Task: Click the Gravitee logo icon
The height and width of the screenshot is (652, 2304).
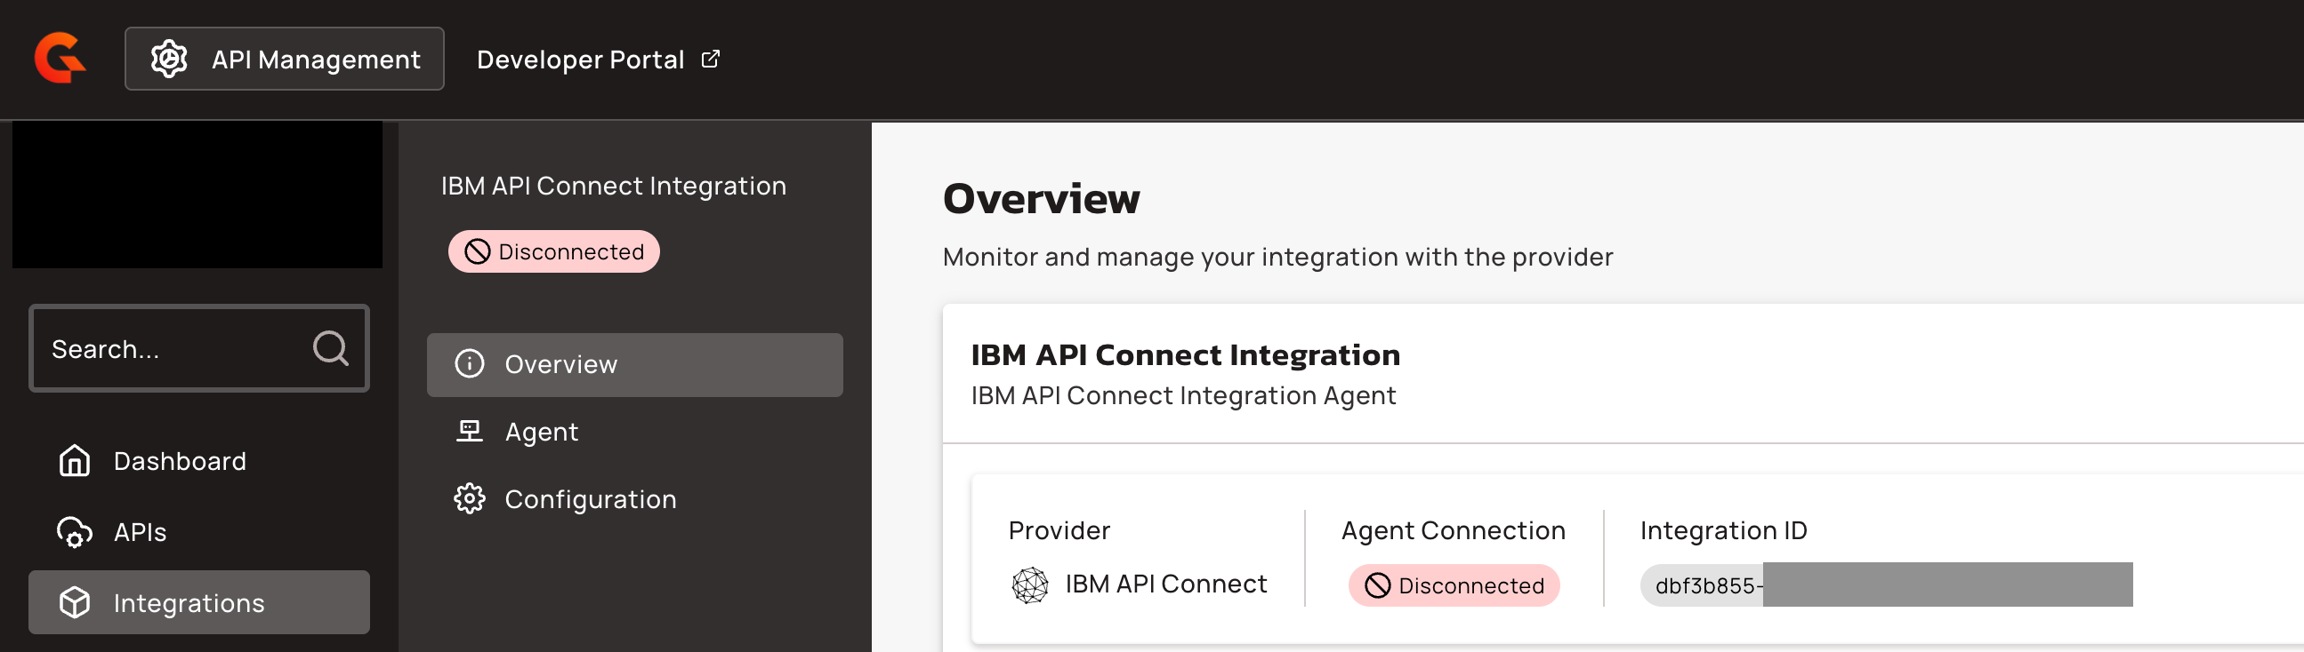Action: click(x=60, y=58)
